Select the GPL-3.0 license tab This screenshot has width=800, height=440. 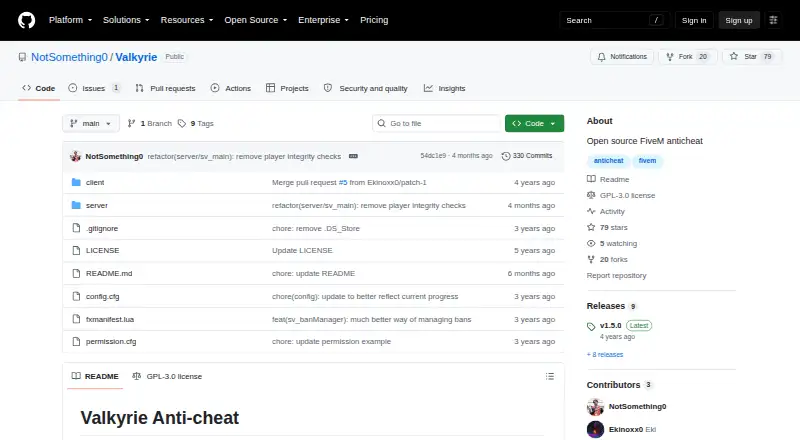167,376
